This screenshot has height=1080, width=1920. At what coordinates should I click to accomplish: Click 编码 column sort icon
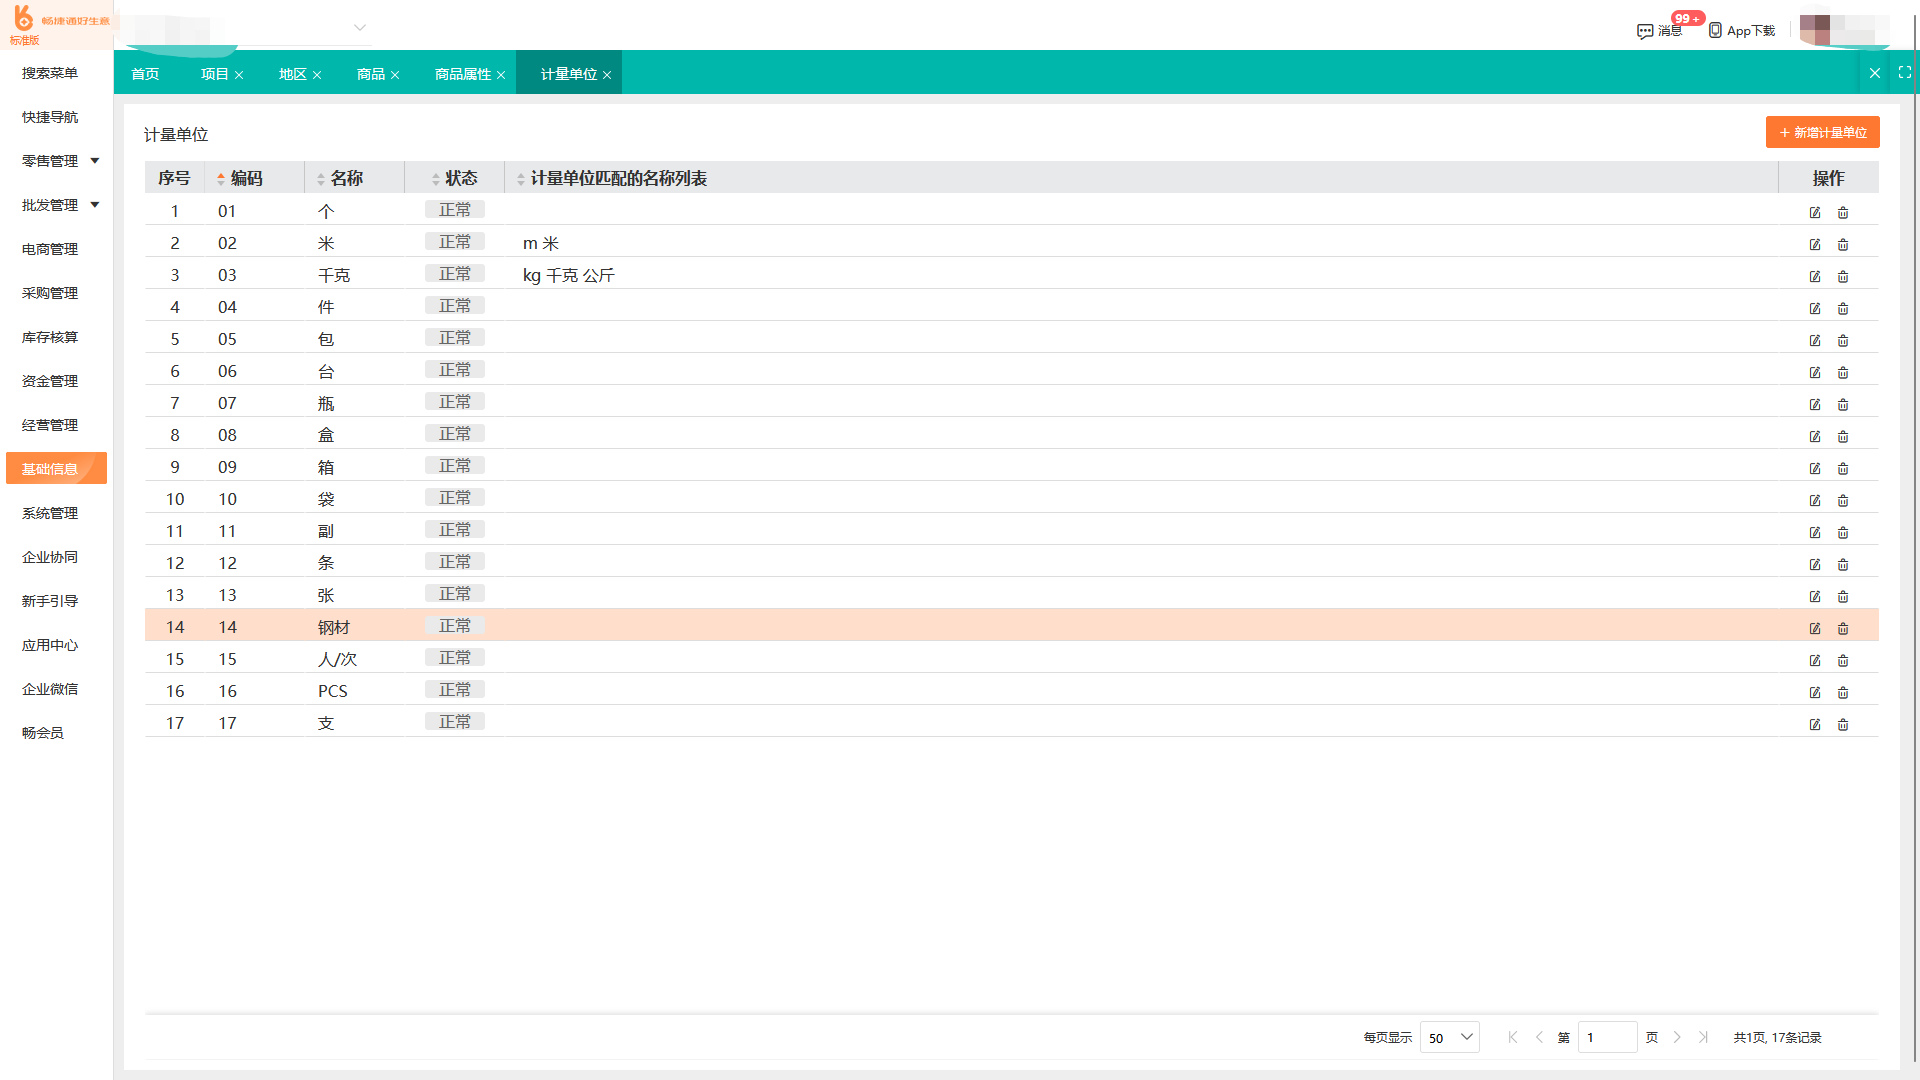[214, 178]
